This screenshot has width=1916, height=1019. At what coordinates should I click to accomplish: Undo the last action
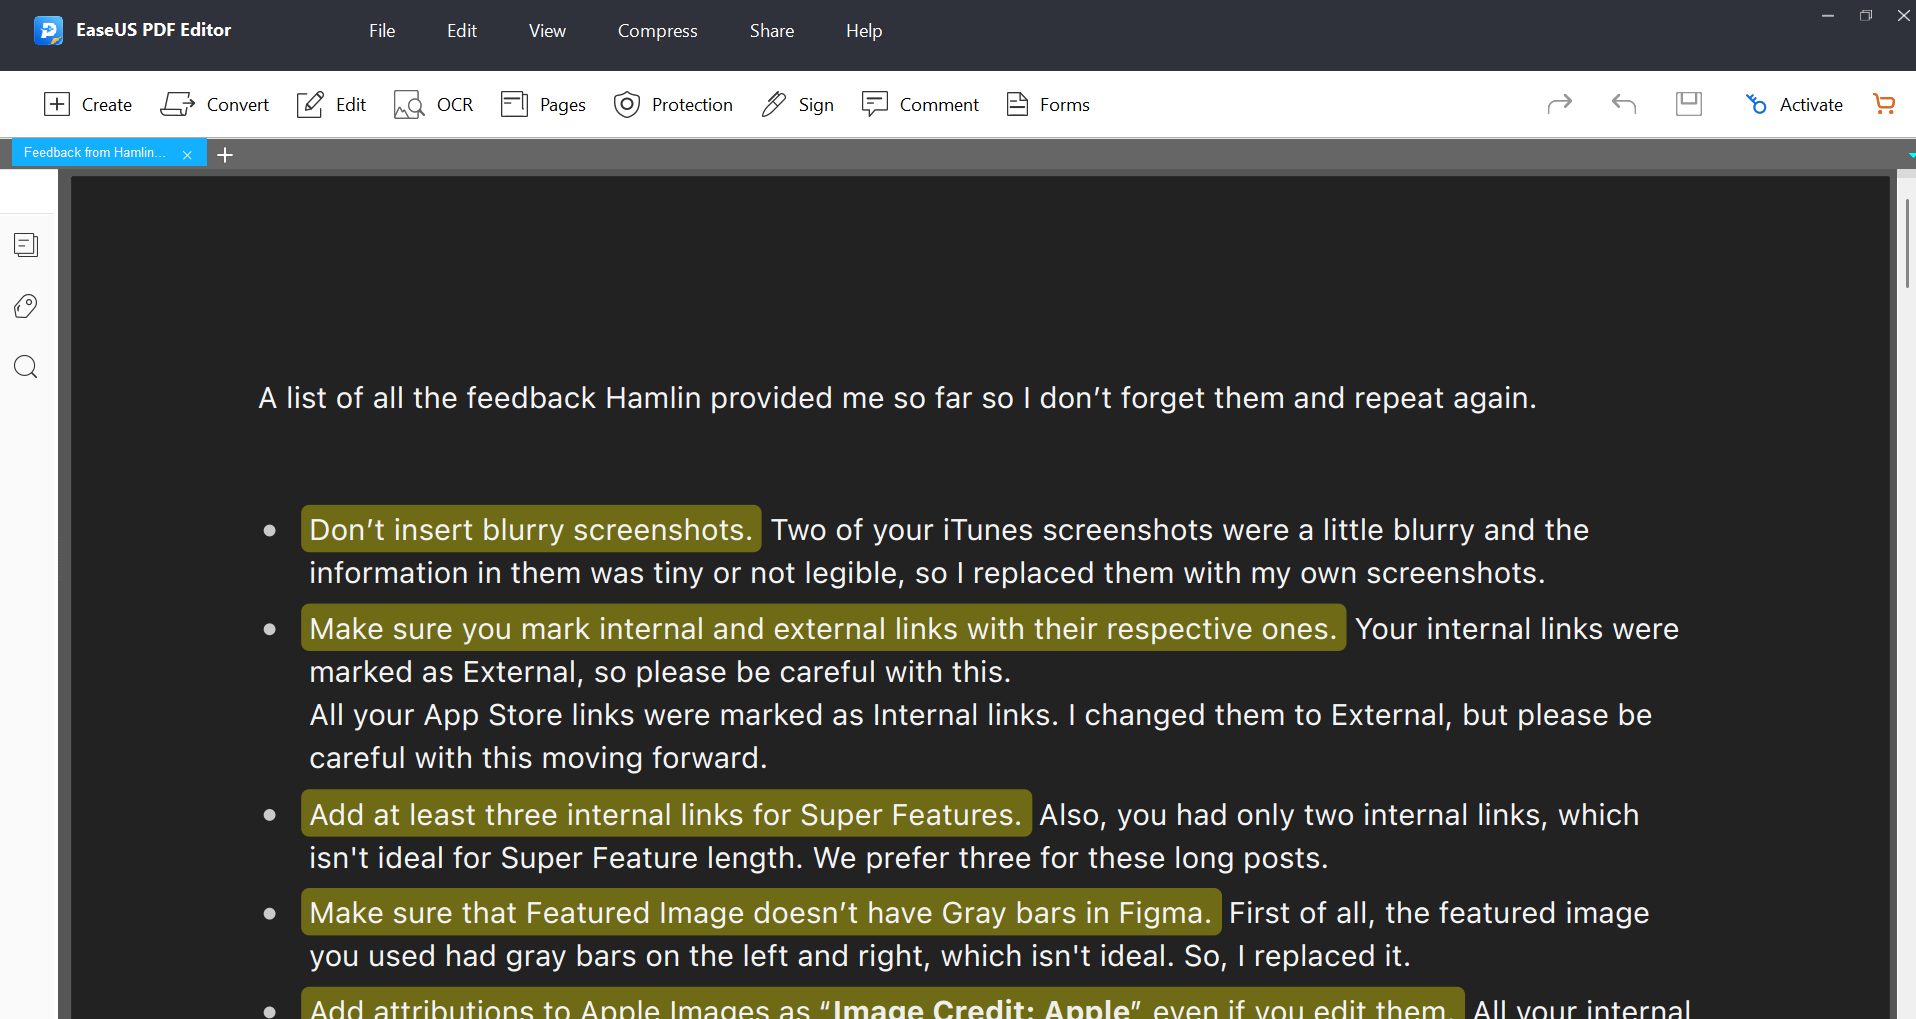tap(1622, 104)
